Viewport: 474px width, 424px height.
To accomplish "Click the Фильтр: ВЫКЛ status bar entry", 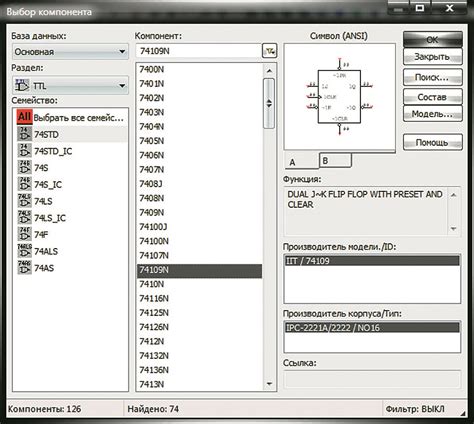I will (415, 409).
